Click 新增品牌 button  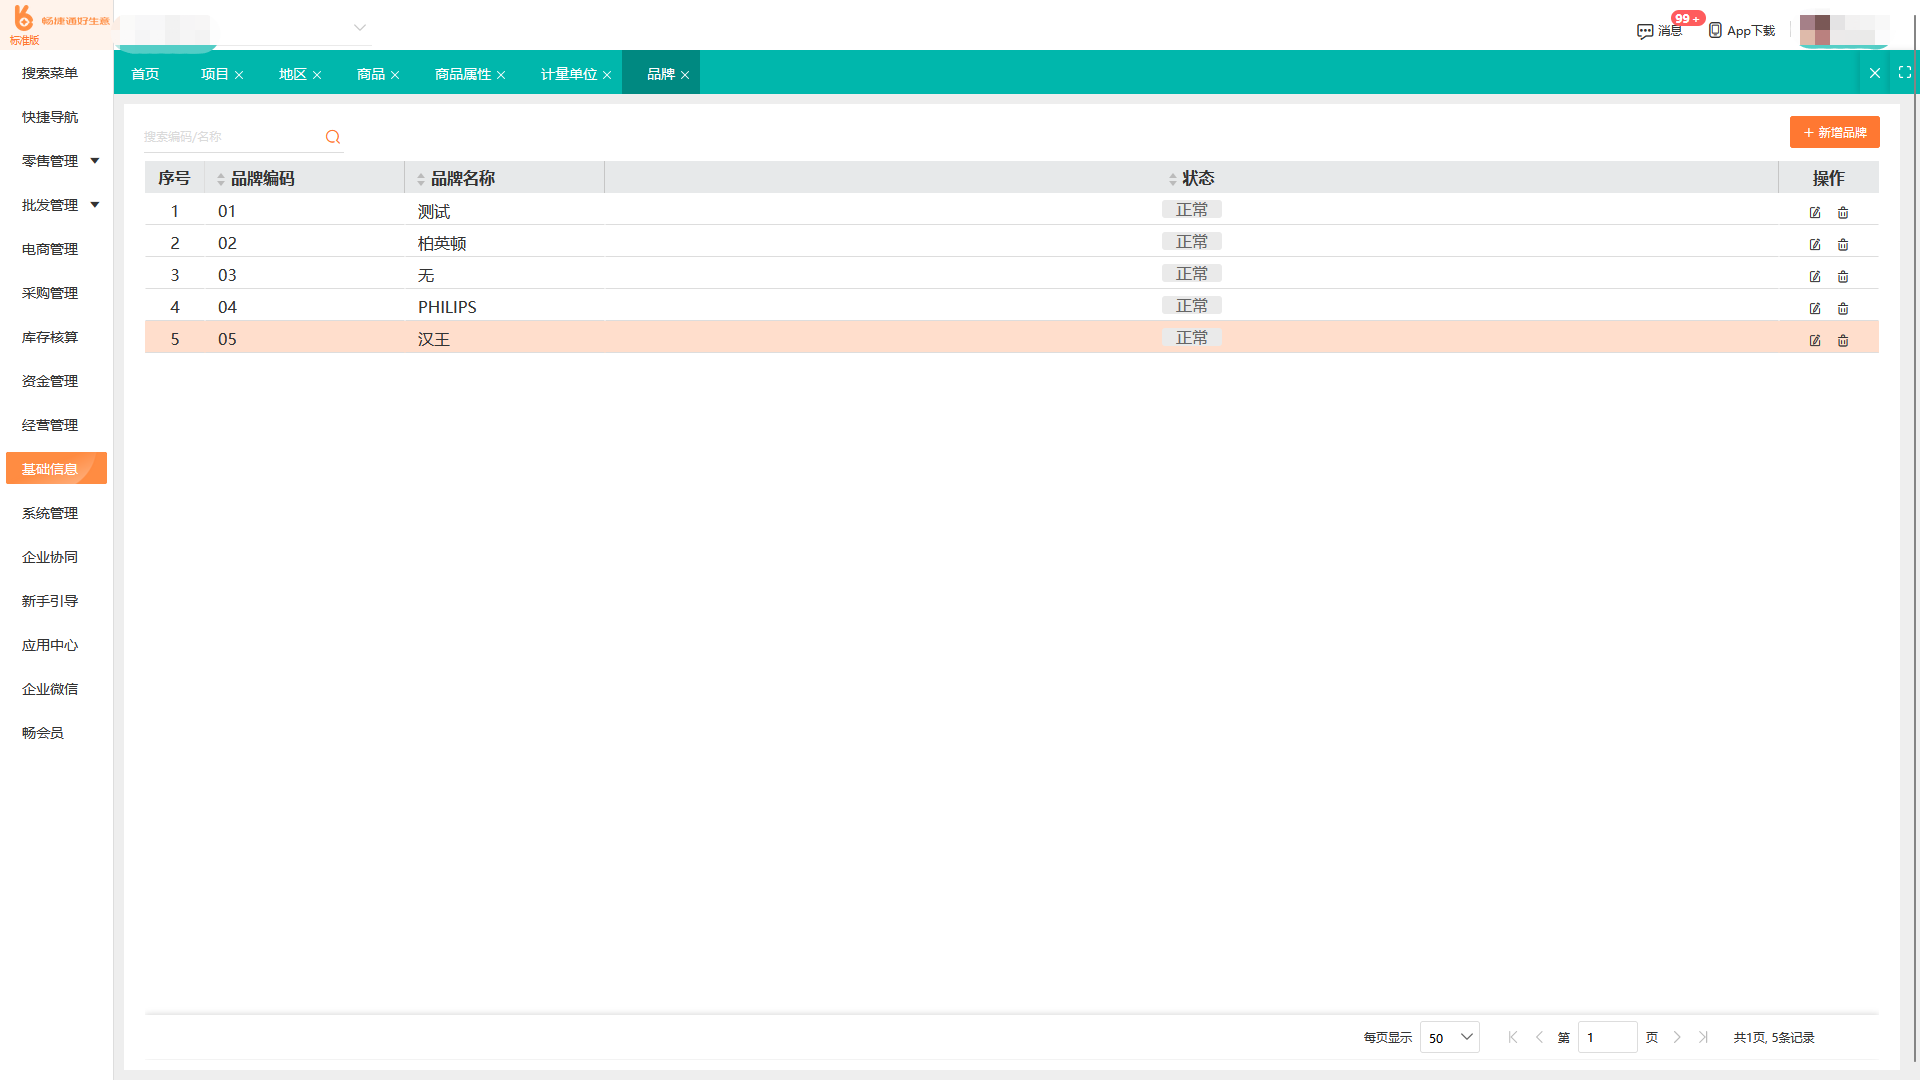1836,132
